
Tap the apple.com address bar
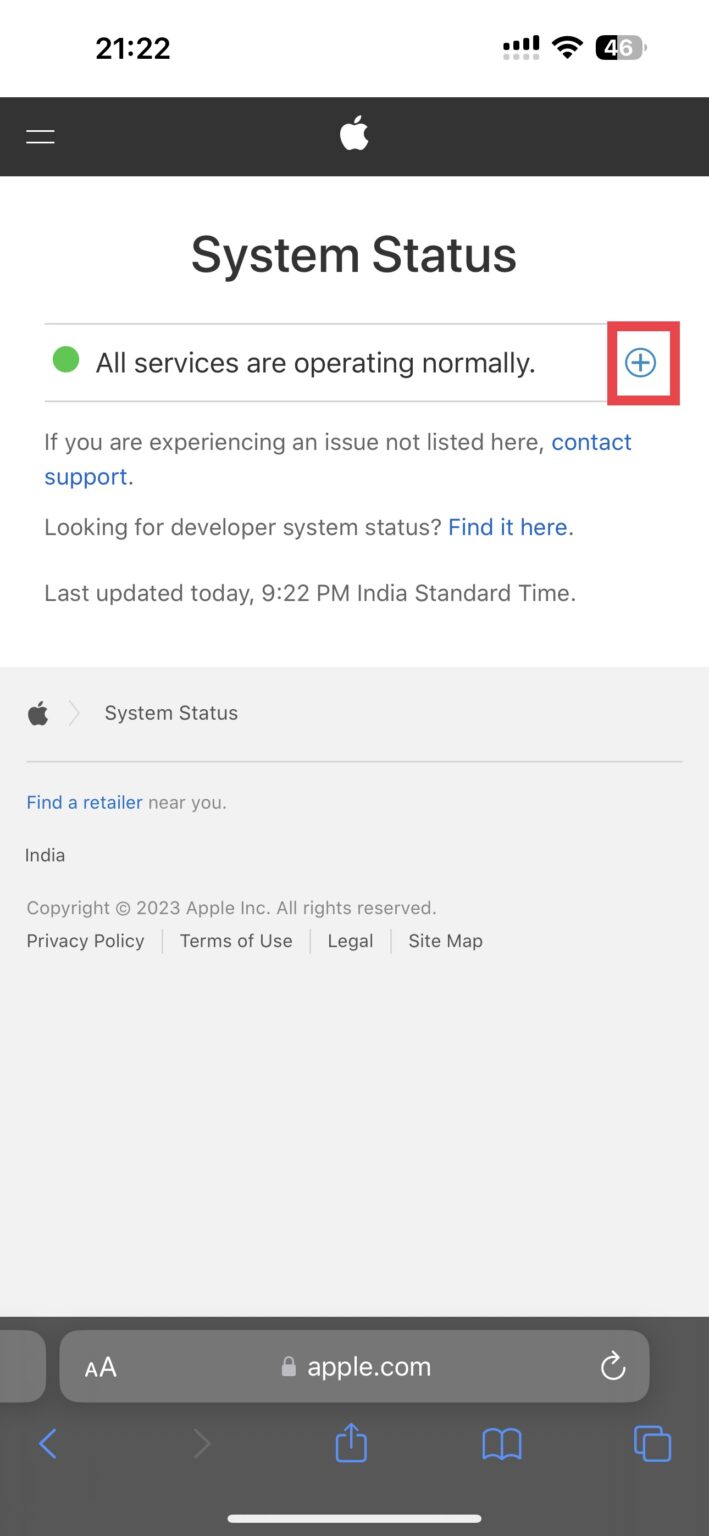coord(370,1366)
